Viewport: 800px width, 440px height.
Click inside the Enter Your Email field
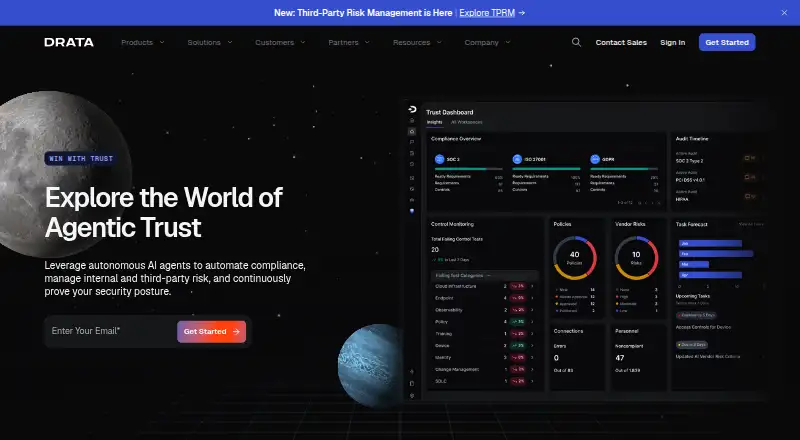tap(111, 331)
